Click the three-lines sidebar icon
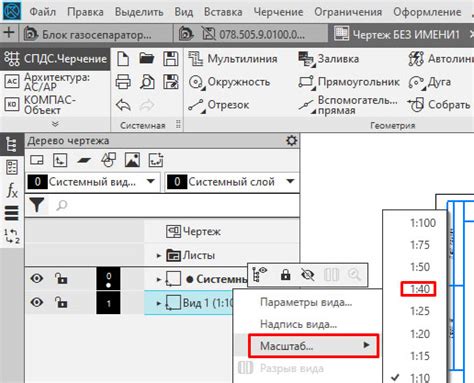Screen dimensions: 474x383 [x=12, y=213]
